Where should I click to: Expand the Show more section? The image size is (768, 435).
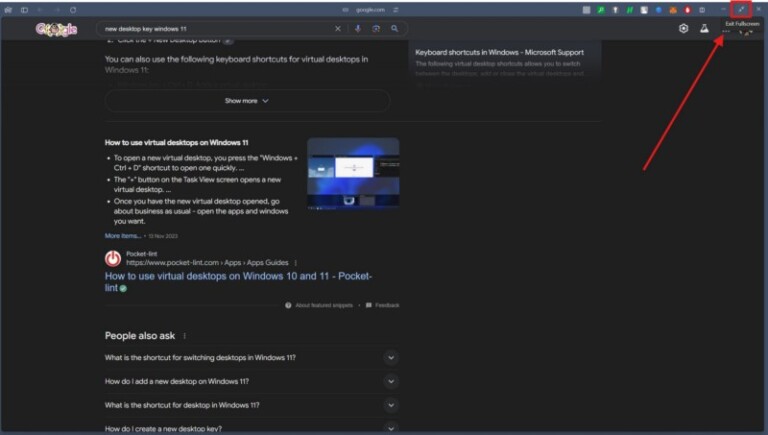[247, 101]
